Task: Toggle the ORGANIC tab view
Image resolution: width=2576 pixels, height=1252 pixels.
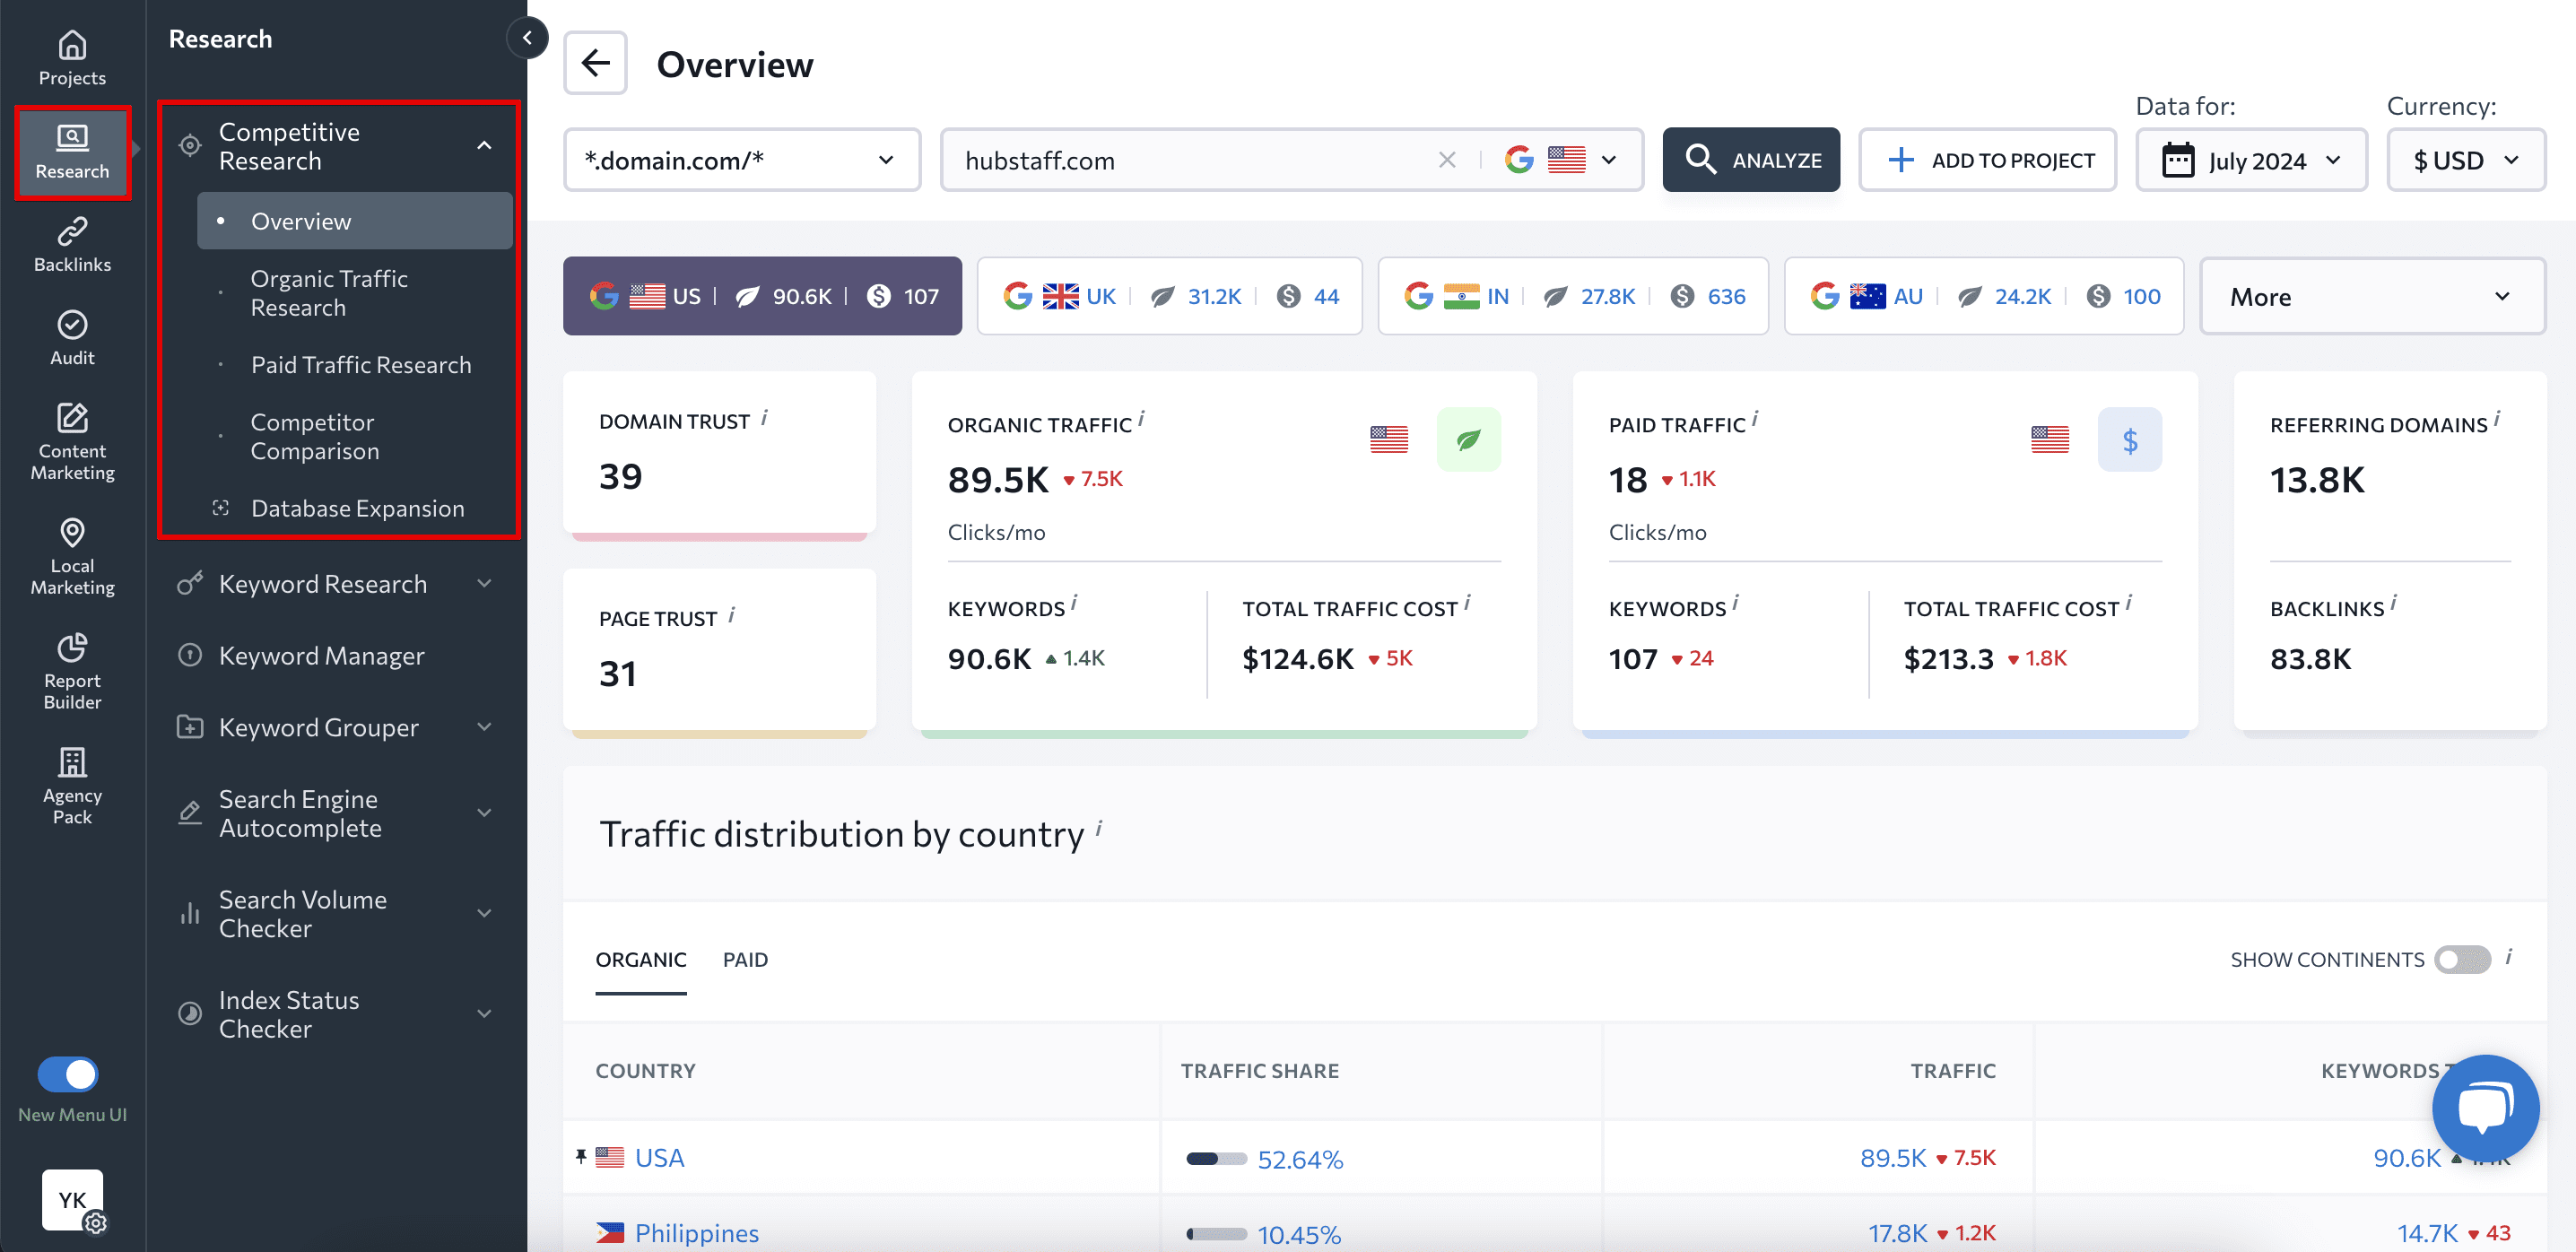Action: (640, 960)
